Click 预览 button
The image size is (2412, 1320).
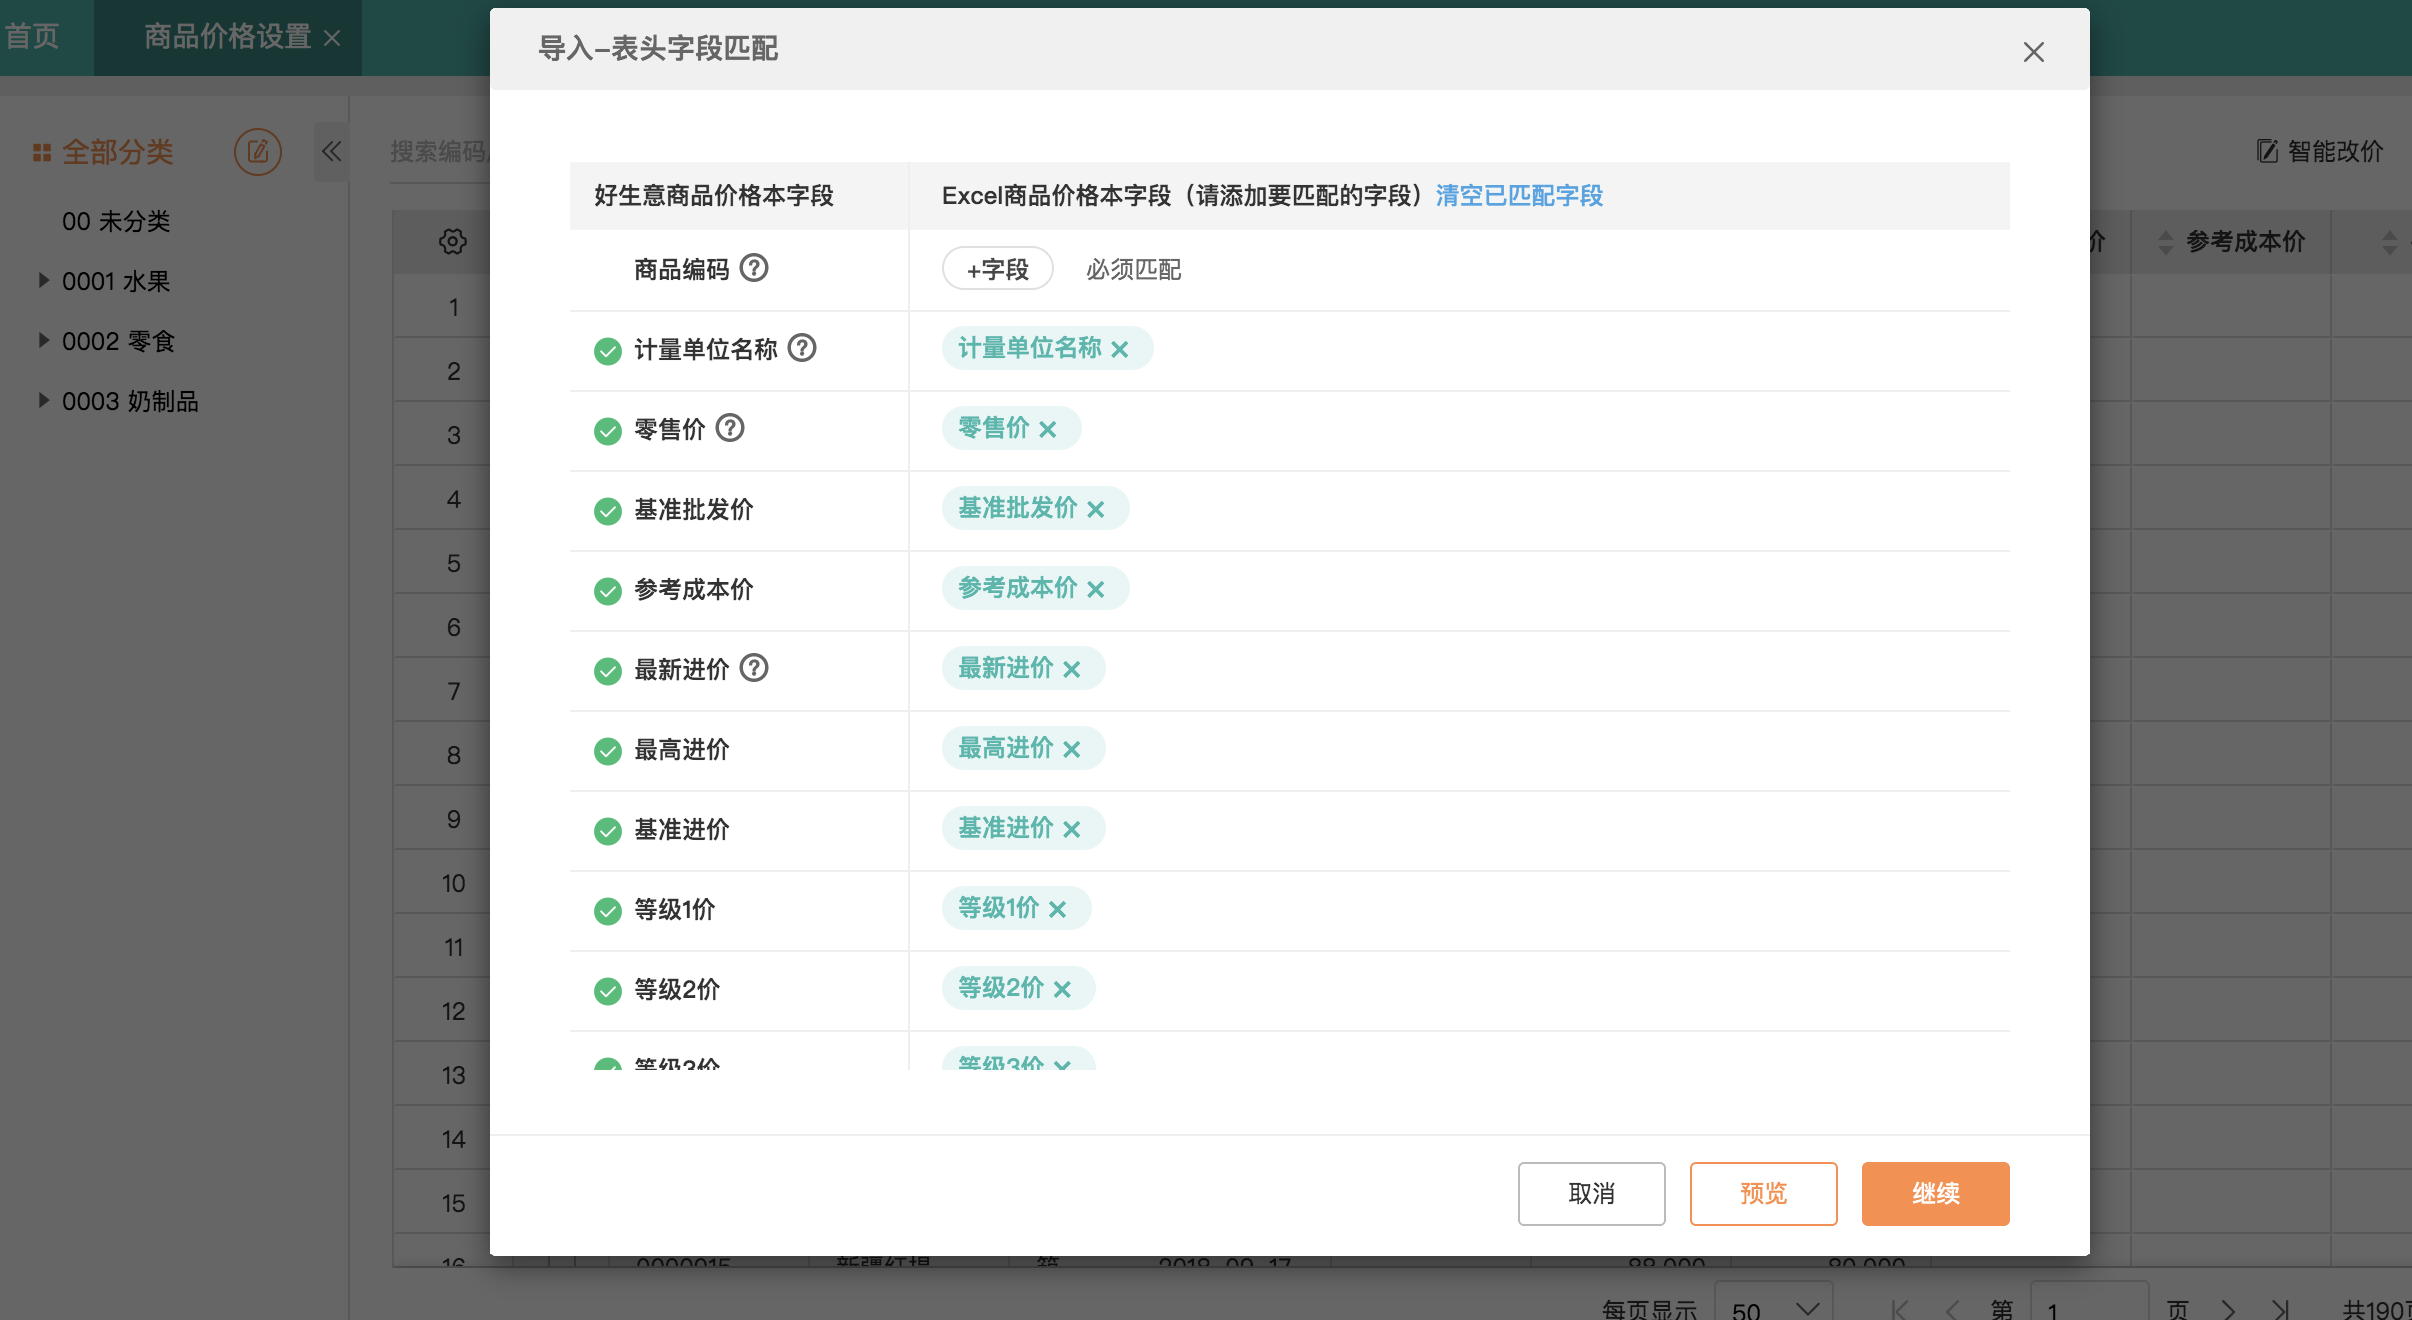1763,1193
